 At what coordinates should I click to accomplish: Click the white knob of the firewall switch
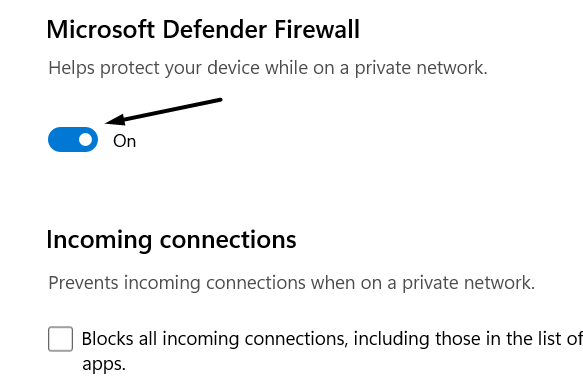pos(86,140)
